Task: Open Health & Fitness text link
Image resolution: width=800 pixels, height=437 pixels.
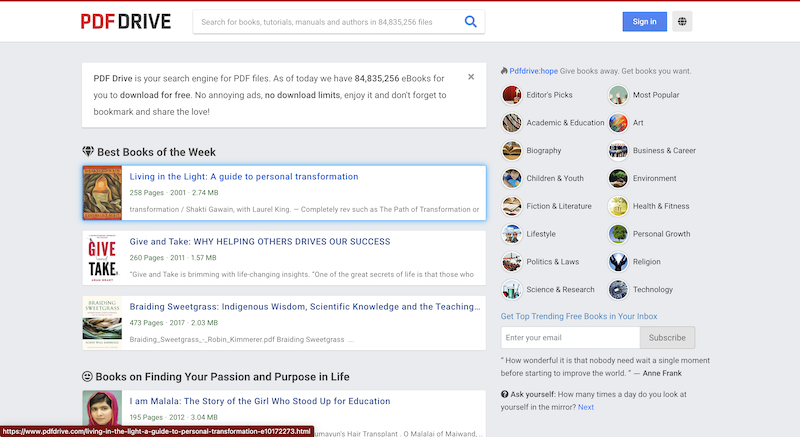Action: (x=661, y=206)
